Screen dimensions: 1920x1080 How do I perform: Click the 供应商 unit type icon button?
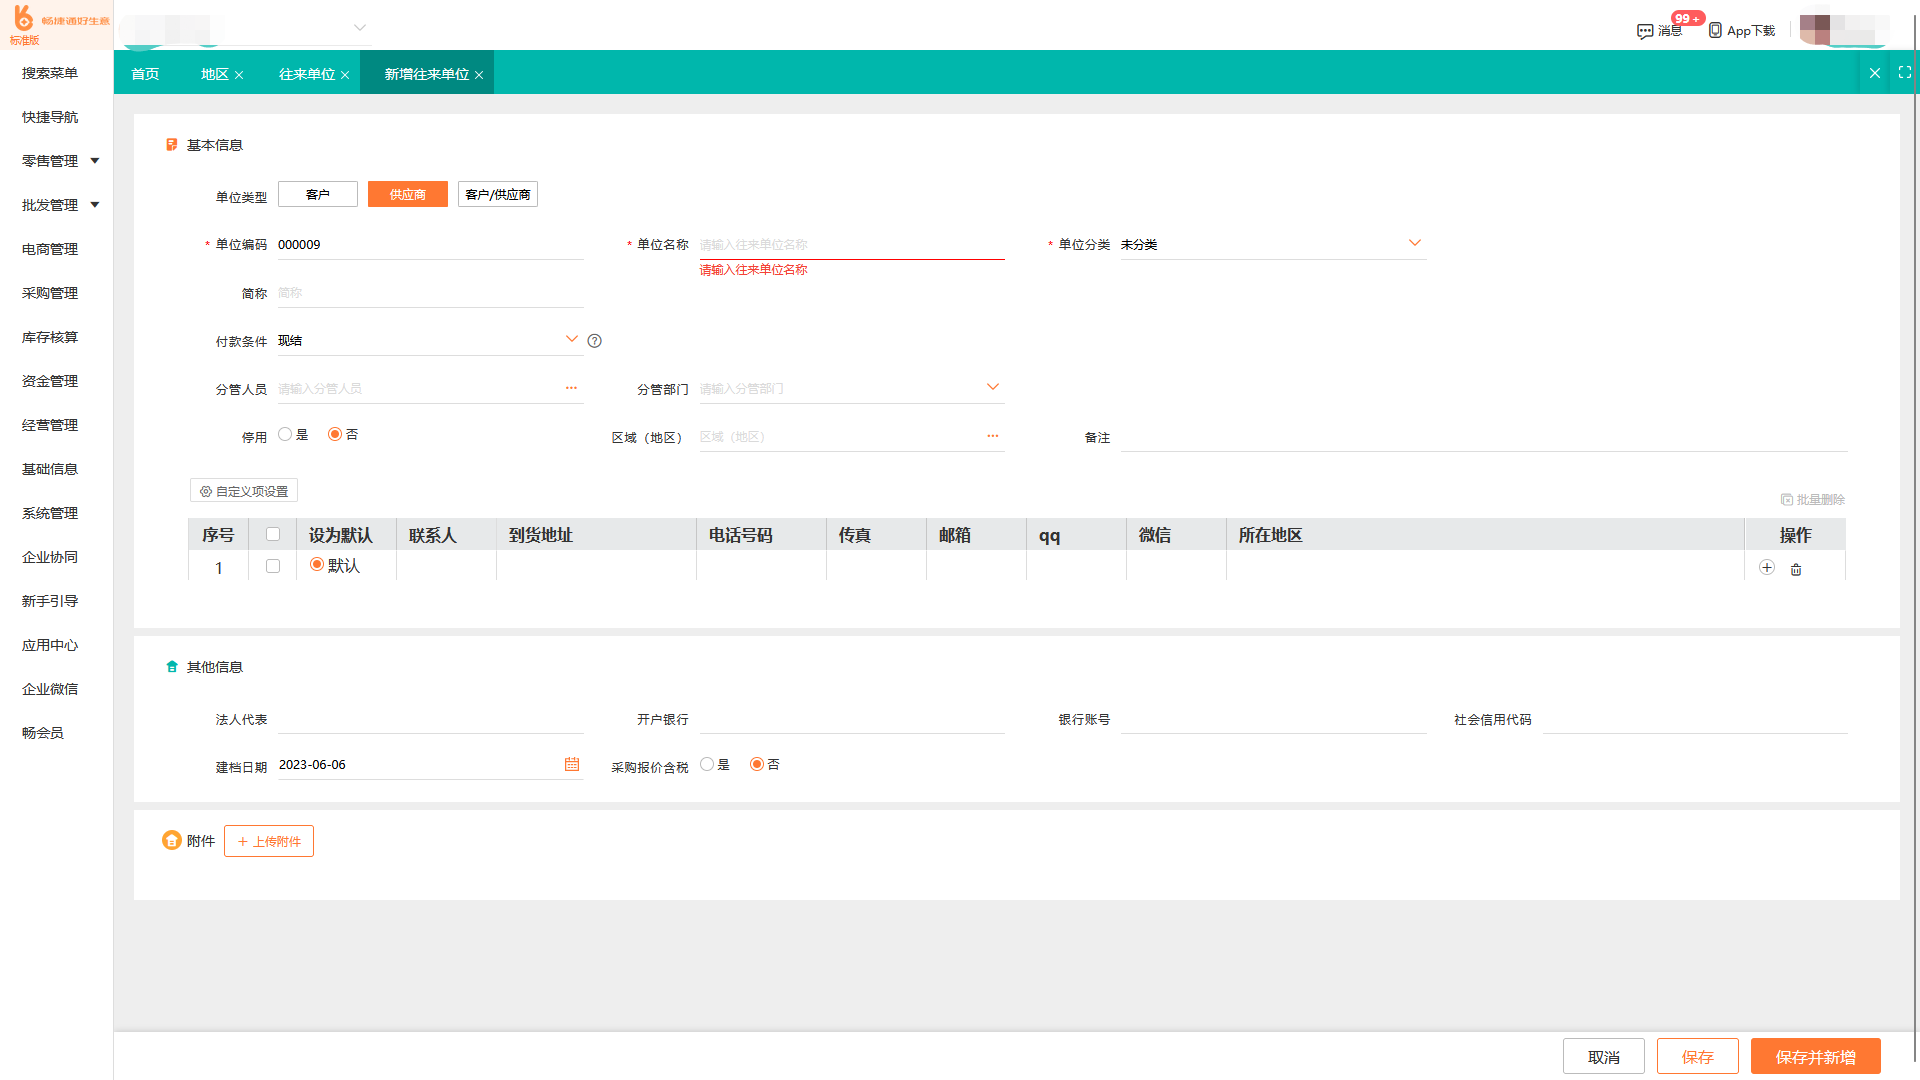[x=407, y=194]
